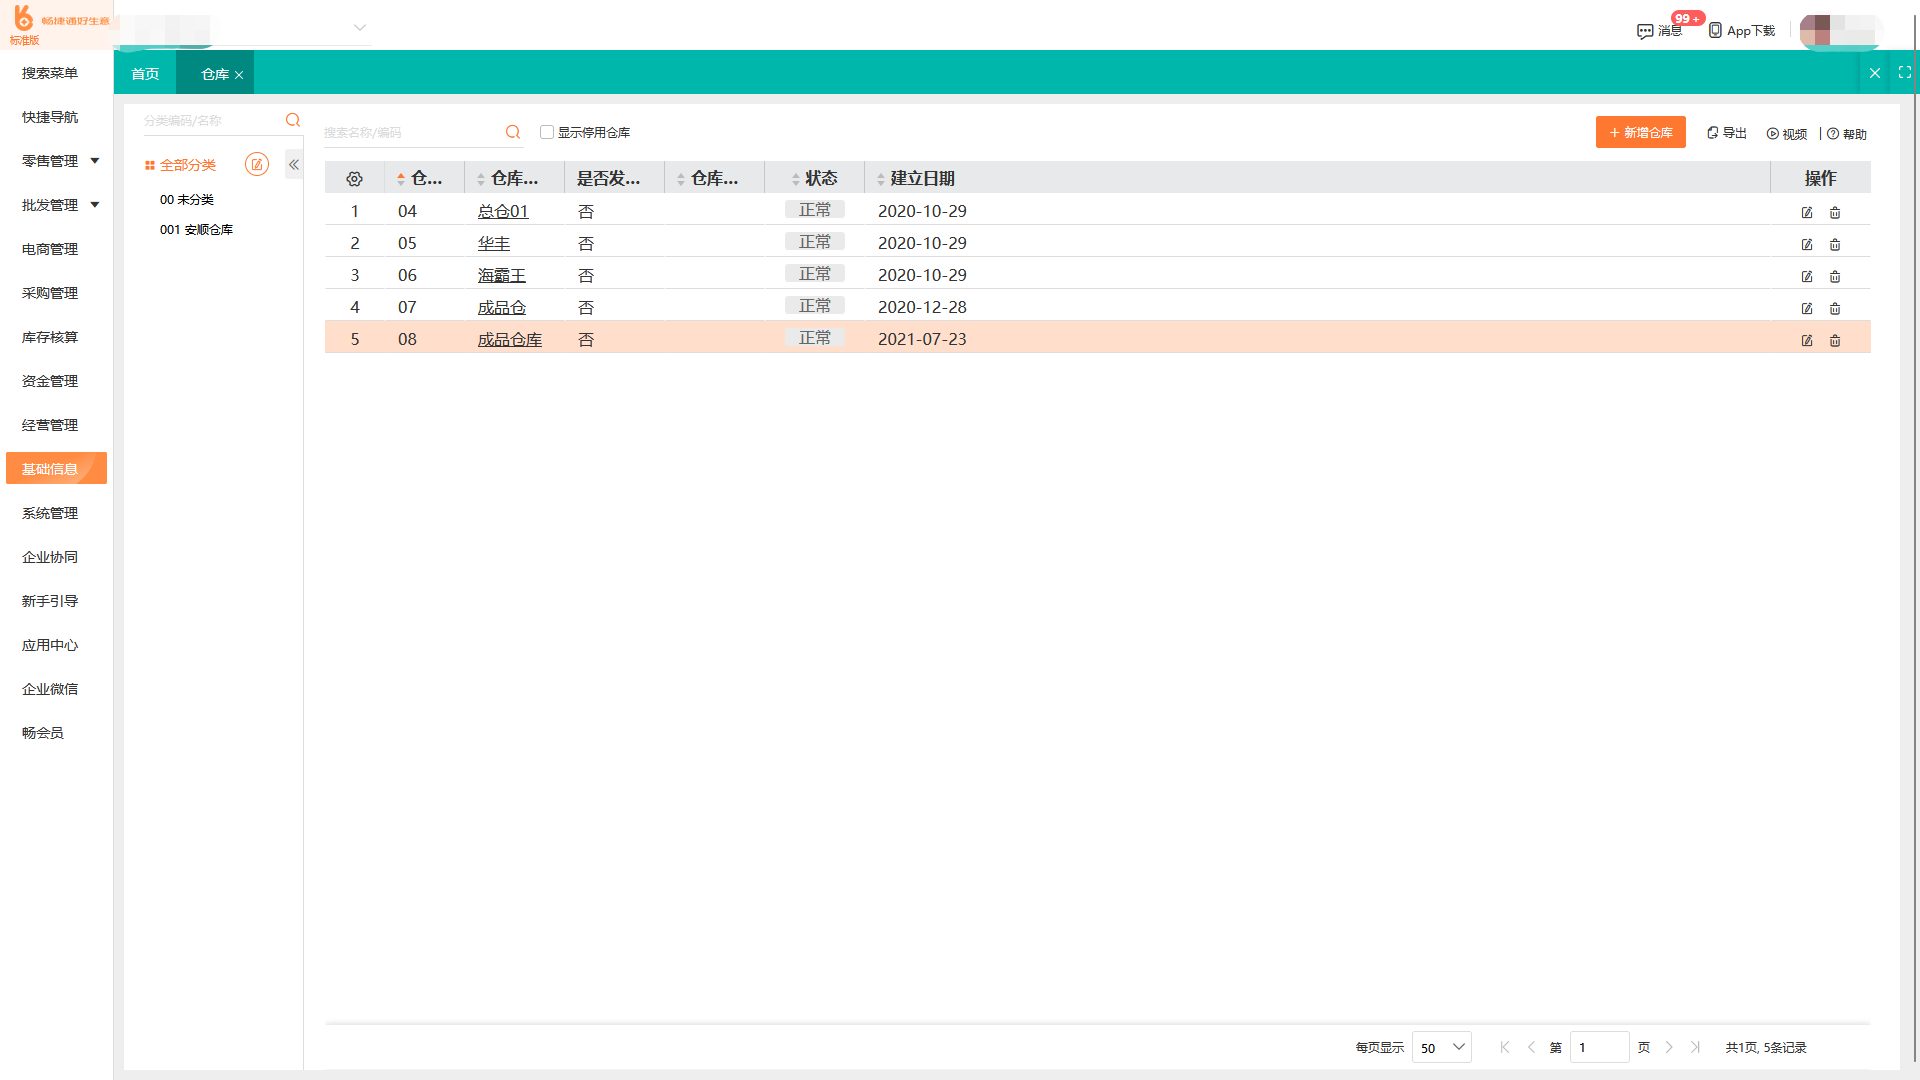Expand 采购管理 sidebar menu
Screen dimensions: 1920x1080
tap(53, 293)
